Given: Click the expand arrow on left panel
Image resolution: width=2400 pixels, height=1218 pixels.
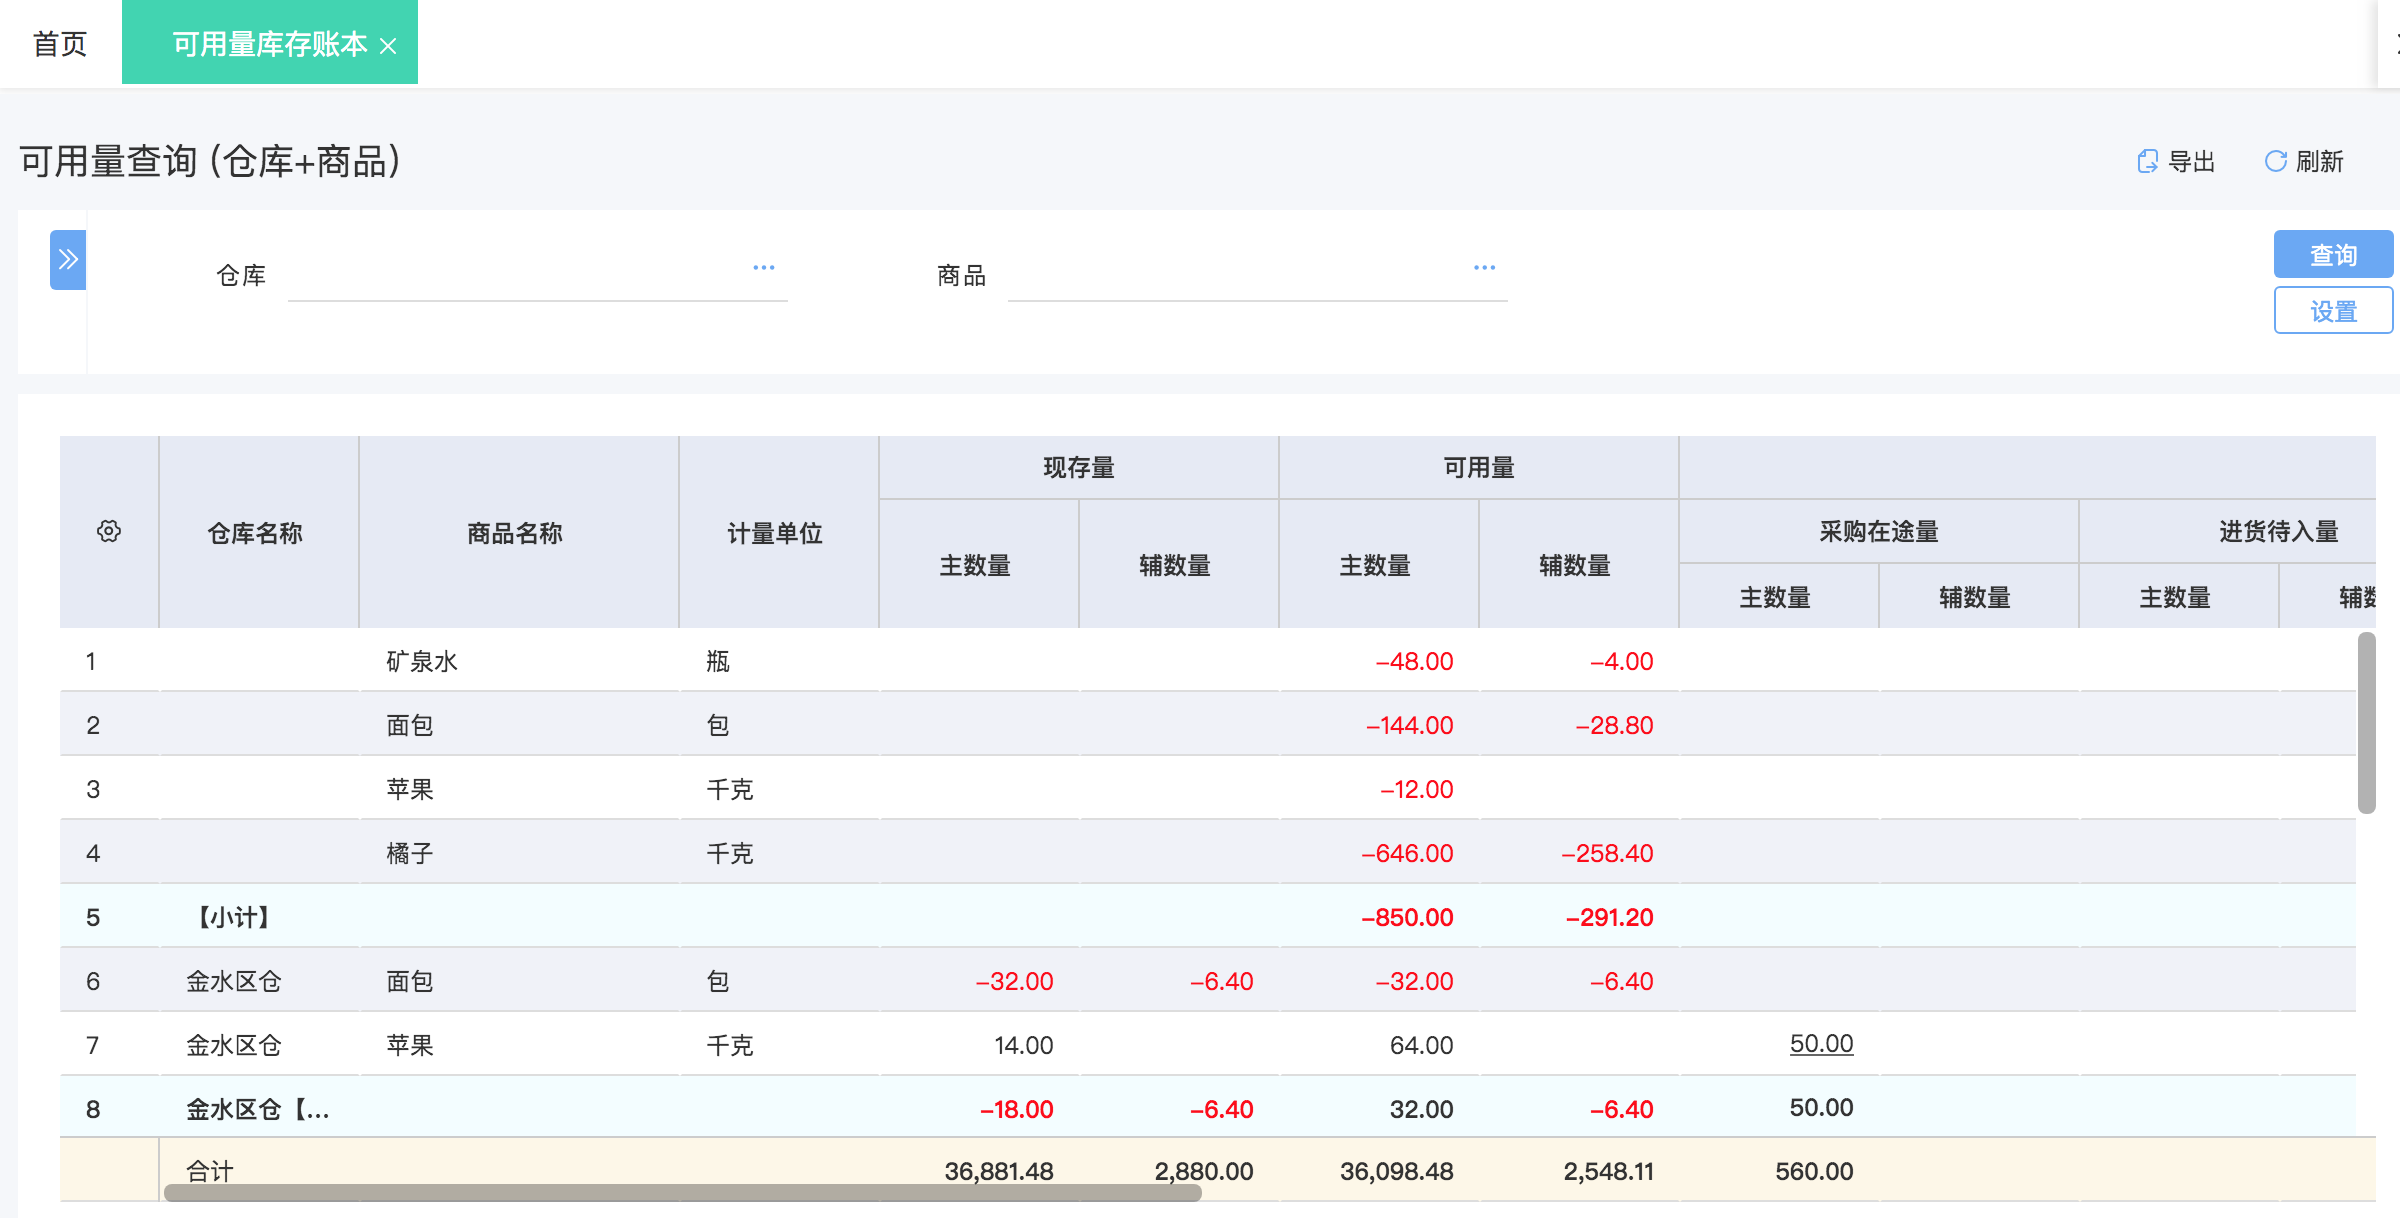Looking at the screenshot, I should pyautogui.click(x=70, y=259).
